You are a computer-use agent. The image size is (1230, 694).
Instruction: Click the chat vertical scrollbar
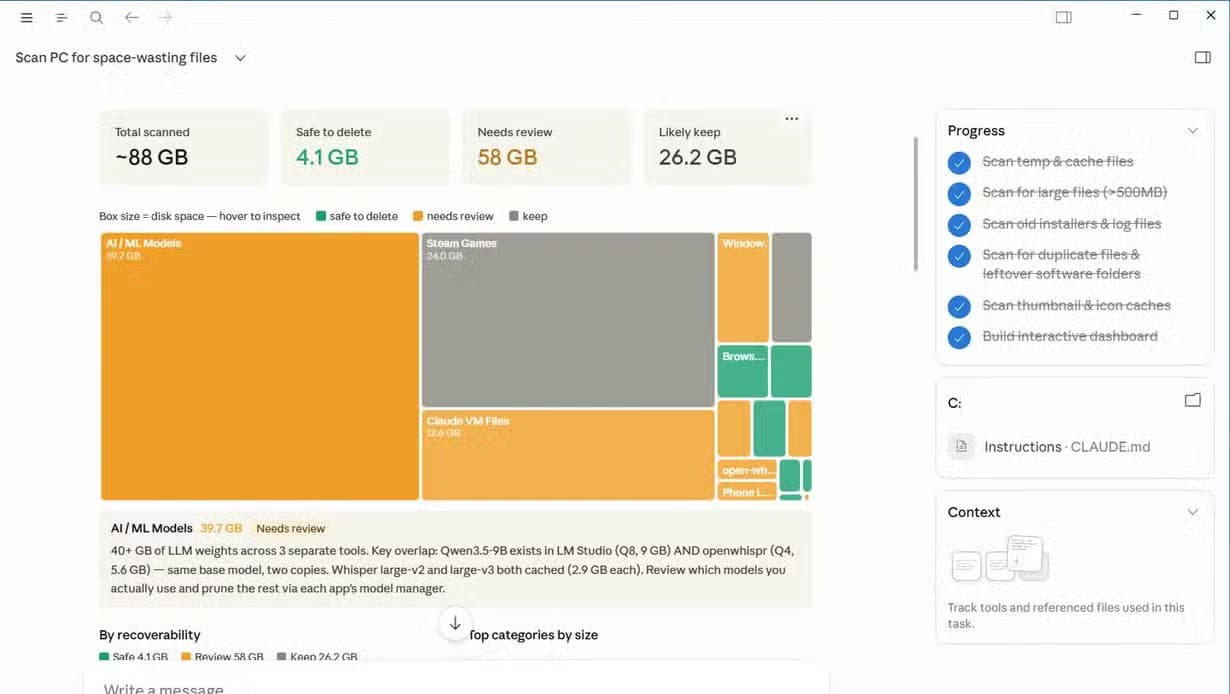coord(915,204)
